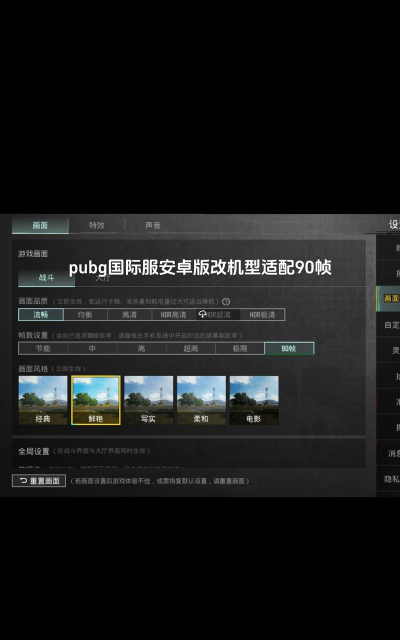Screen dimensions: 400x640
Task: Set frame rate to 中
Action: point(92,349)
